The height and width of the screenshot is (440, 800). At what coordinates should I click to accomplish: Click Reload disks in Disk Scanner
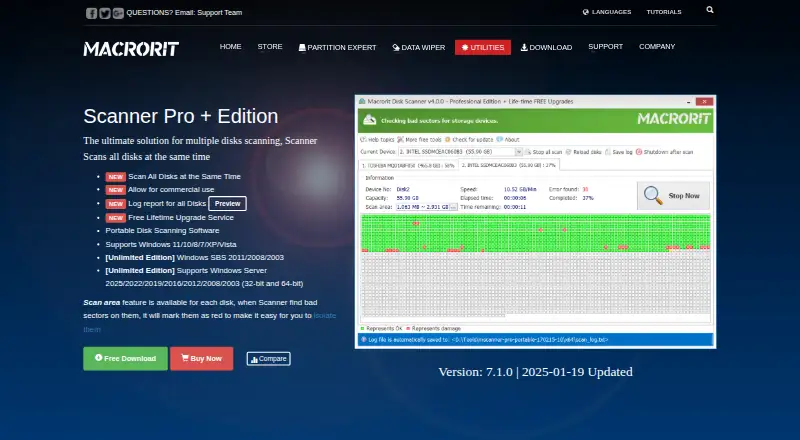(584, 152)
